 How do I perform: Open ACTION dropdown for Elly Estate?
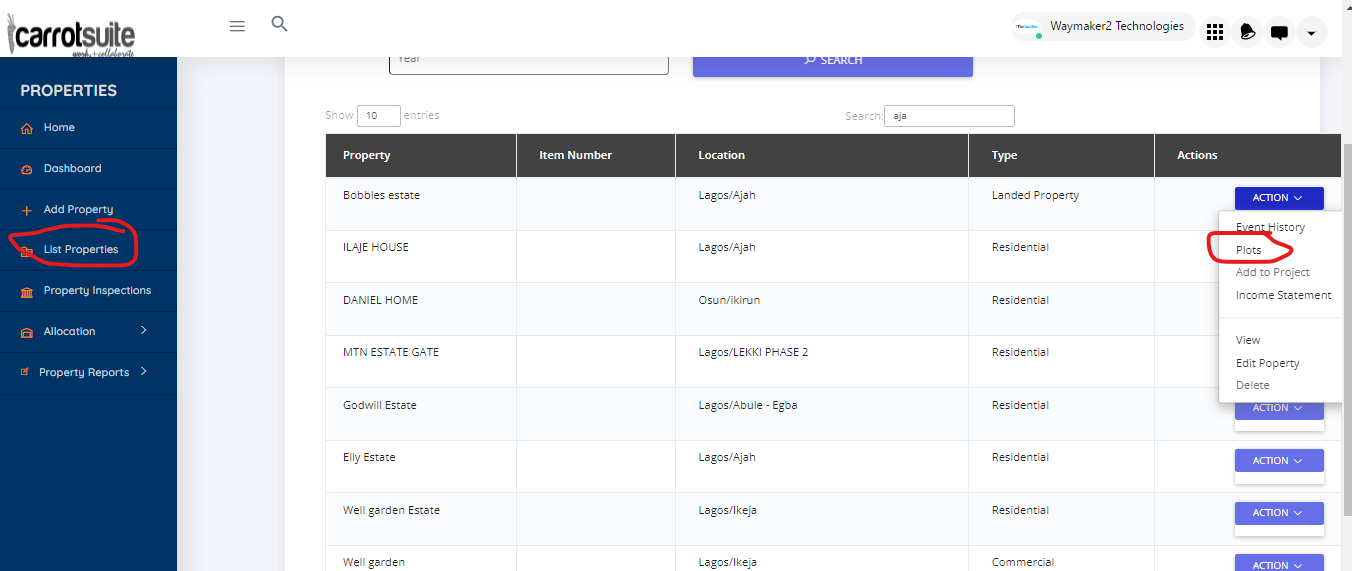[1278, 461]
